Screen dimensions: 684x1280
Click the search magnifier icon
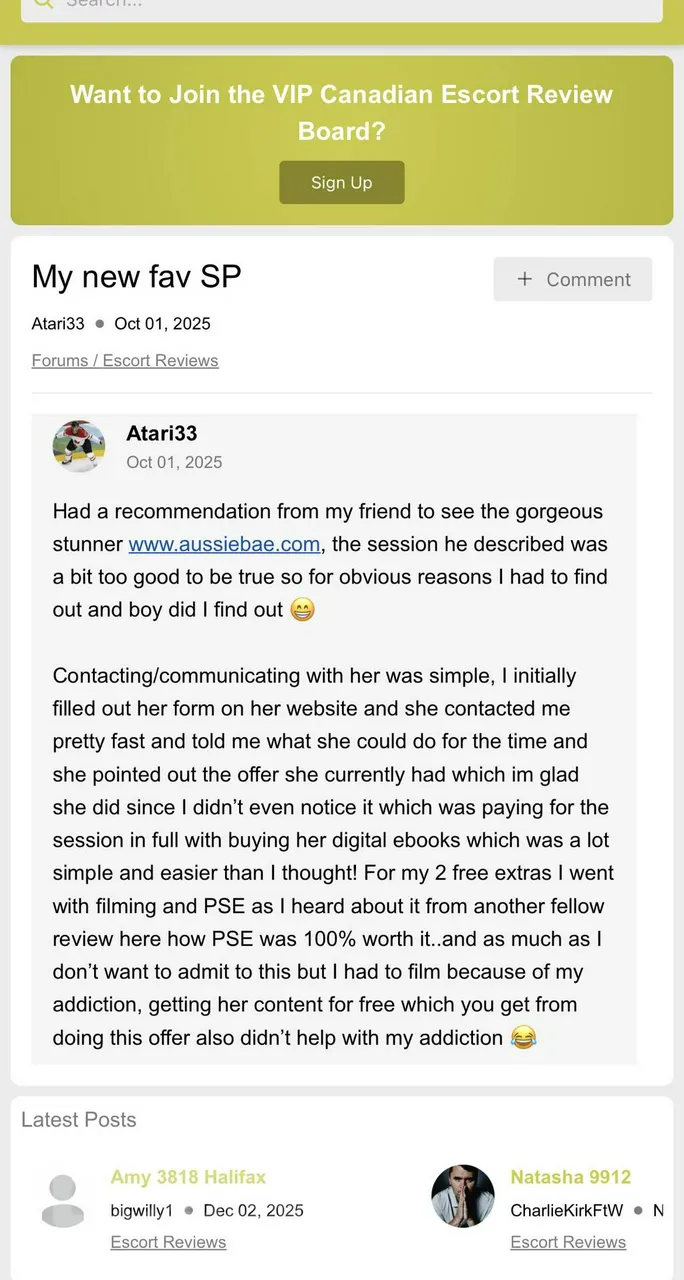coord(42,5)
